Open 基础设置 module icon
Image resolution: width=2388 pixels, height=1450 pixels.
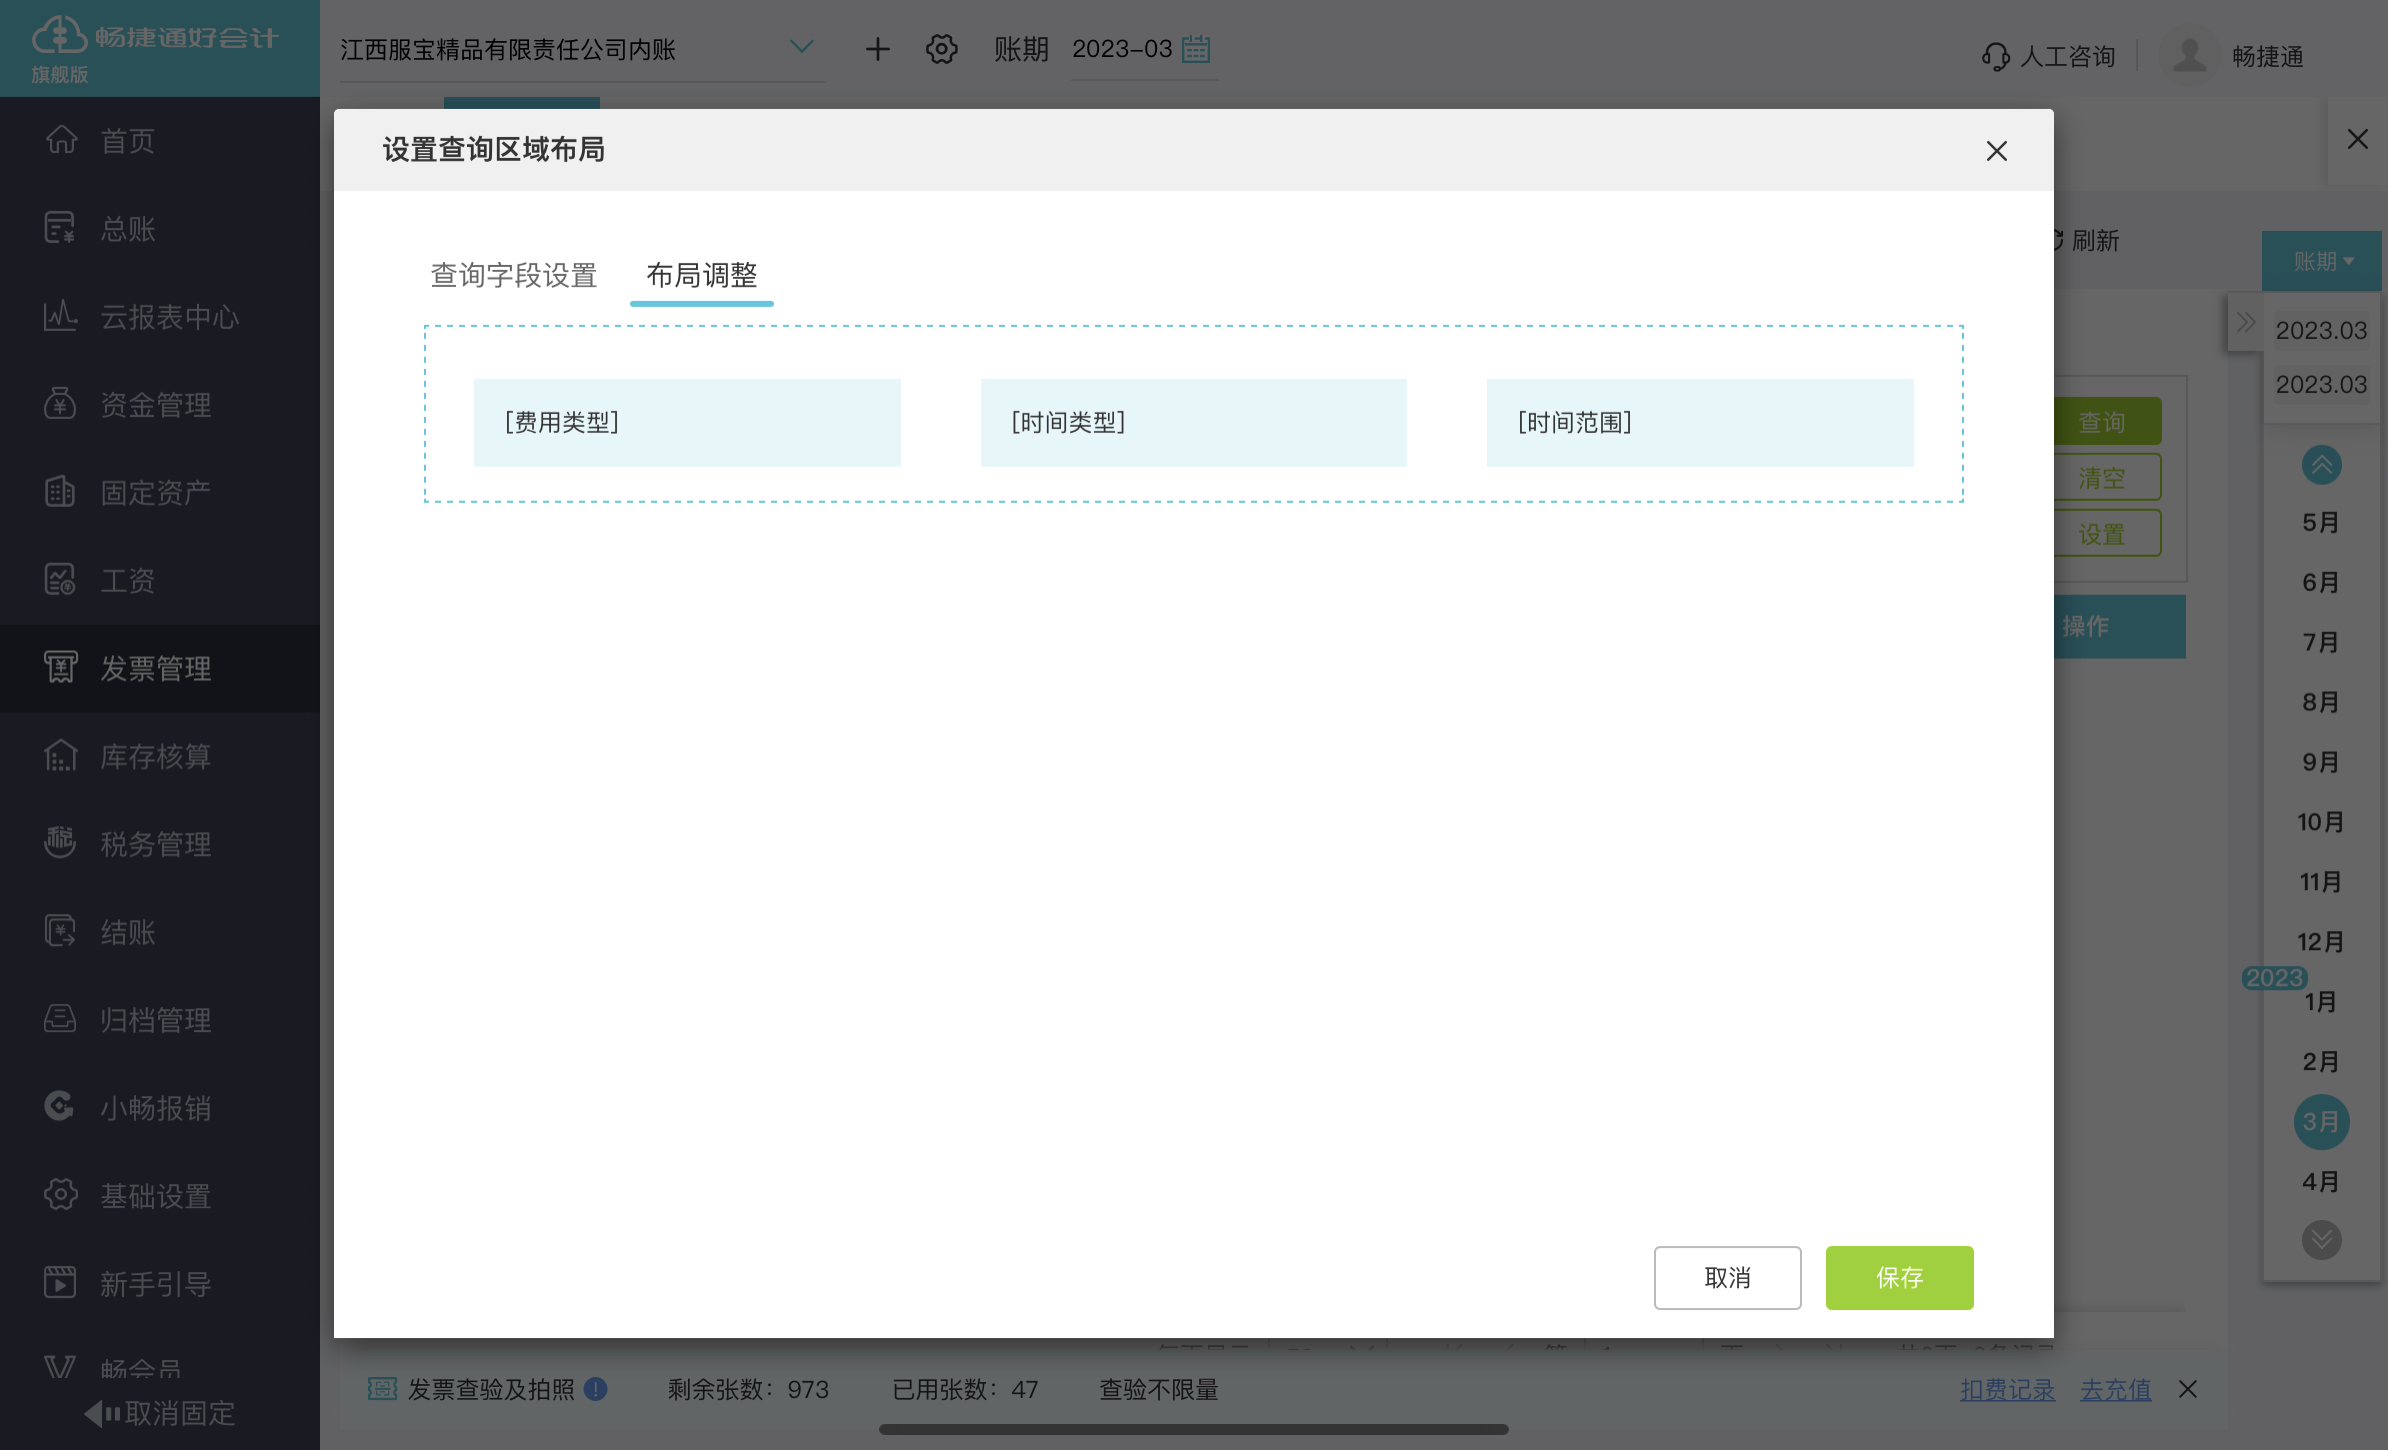click(60, 1194)
